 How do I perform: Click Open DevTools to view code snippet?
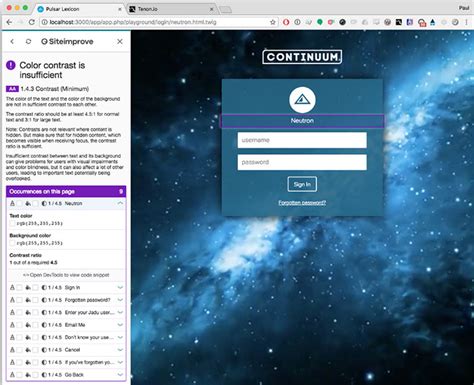click(66, 275)
